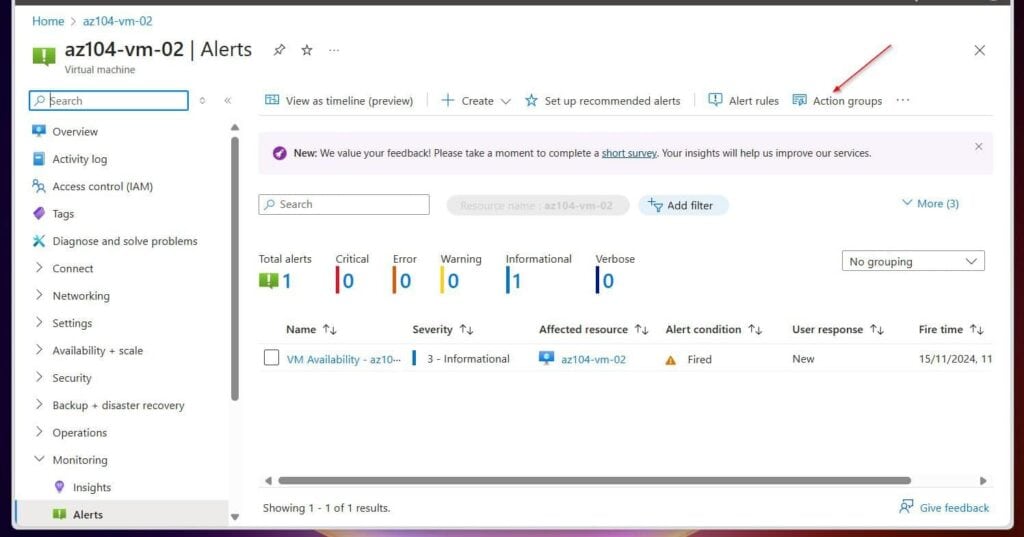Expand the Security section
The width and height of the screenshot is (1024, 537).
click(39, 378)
